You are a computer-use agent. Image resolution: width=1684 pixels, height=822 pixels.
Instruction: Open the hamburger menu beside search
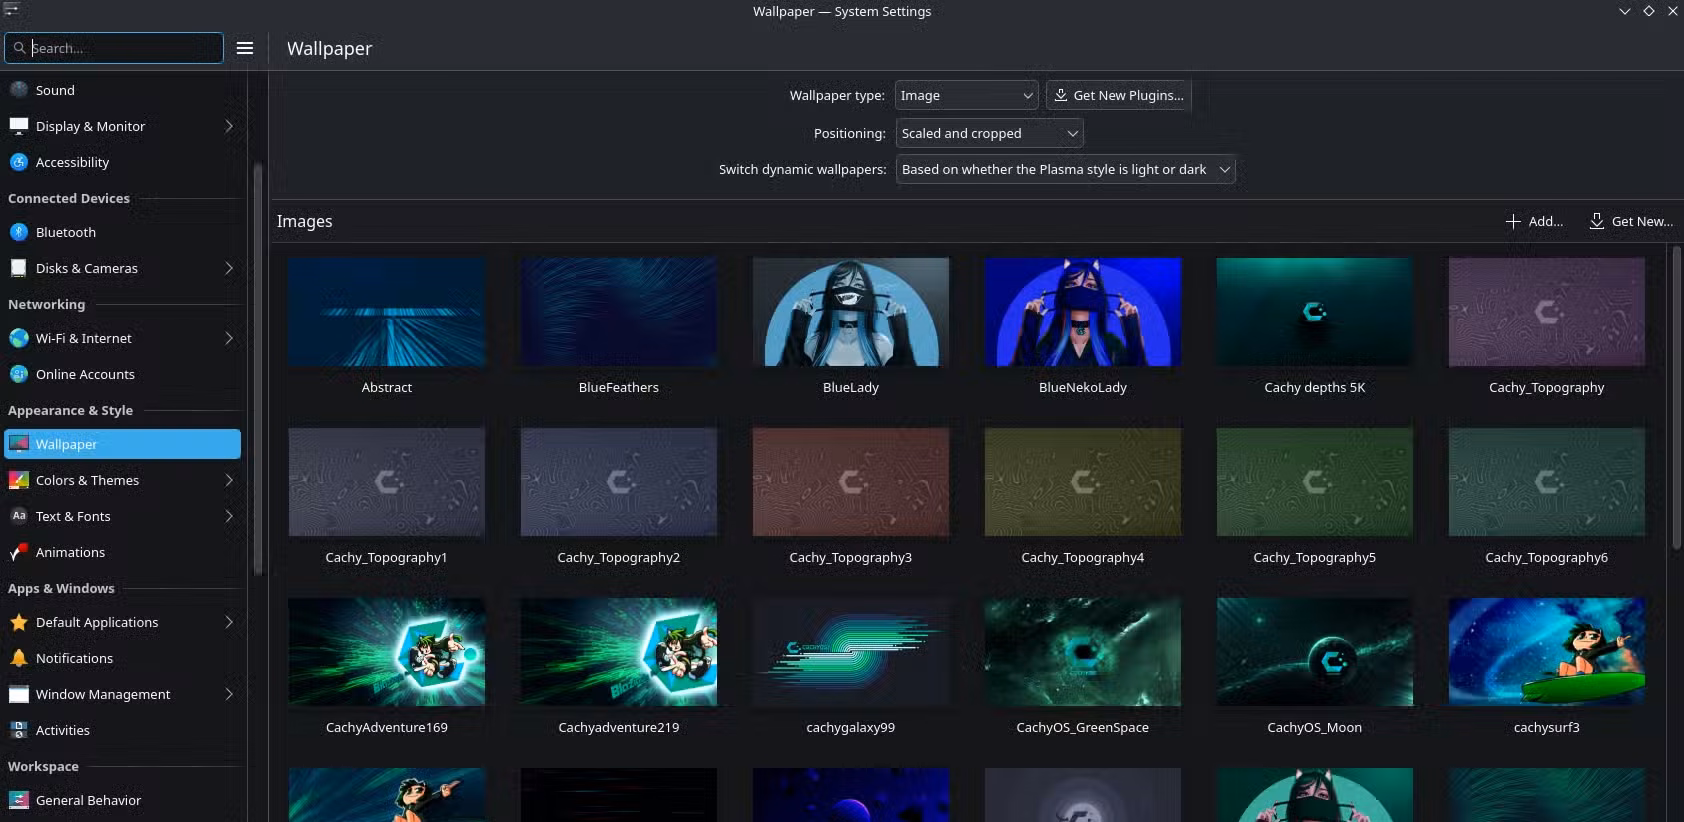(245, 48)
